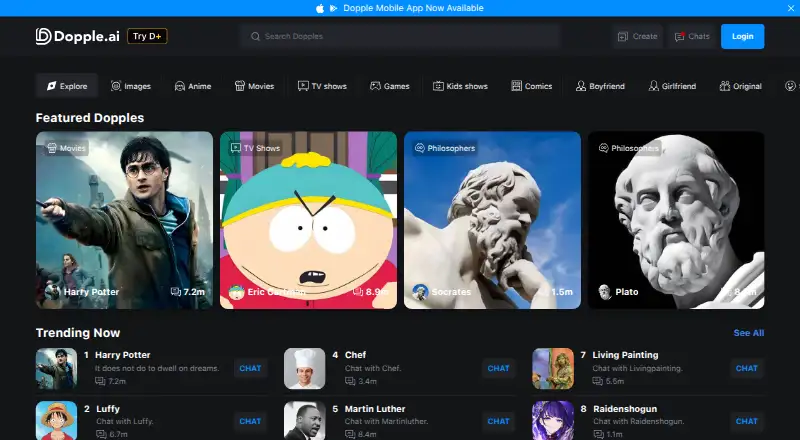
Task: Open the Kids shows category
Action: click(x=460, y=86)
